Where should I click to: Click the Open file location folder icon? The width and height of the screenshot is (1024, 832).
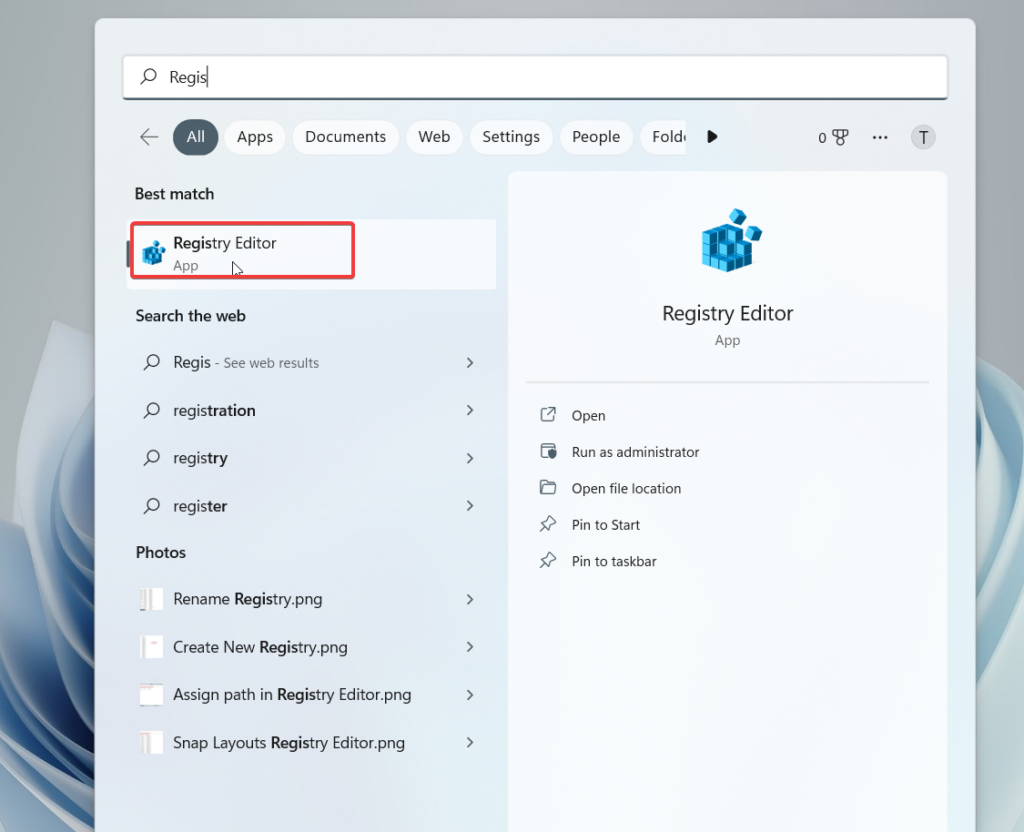(x=548, y=487)
